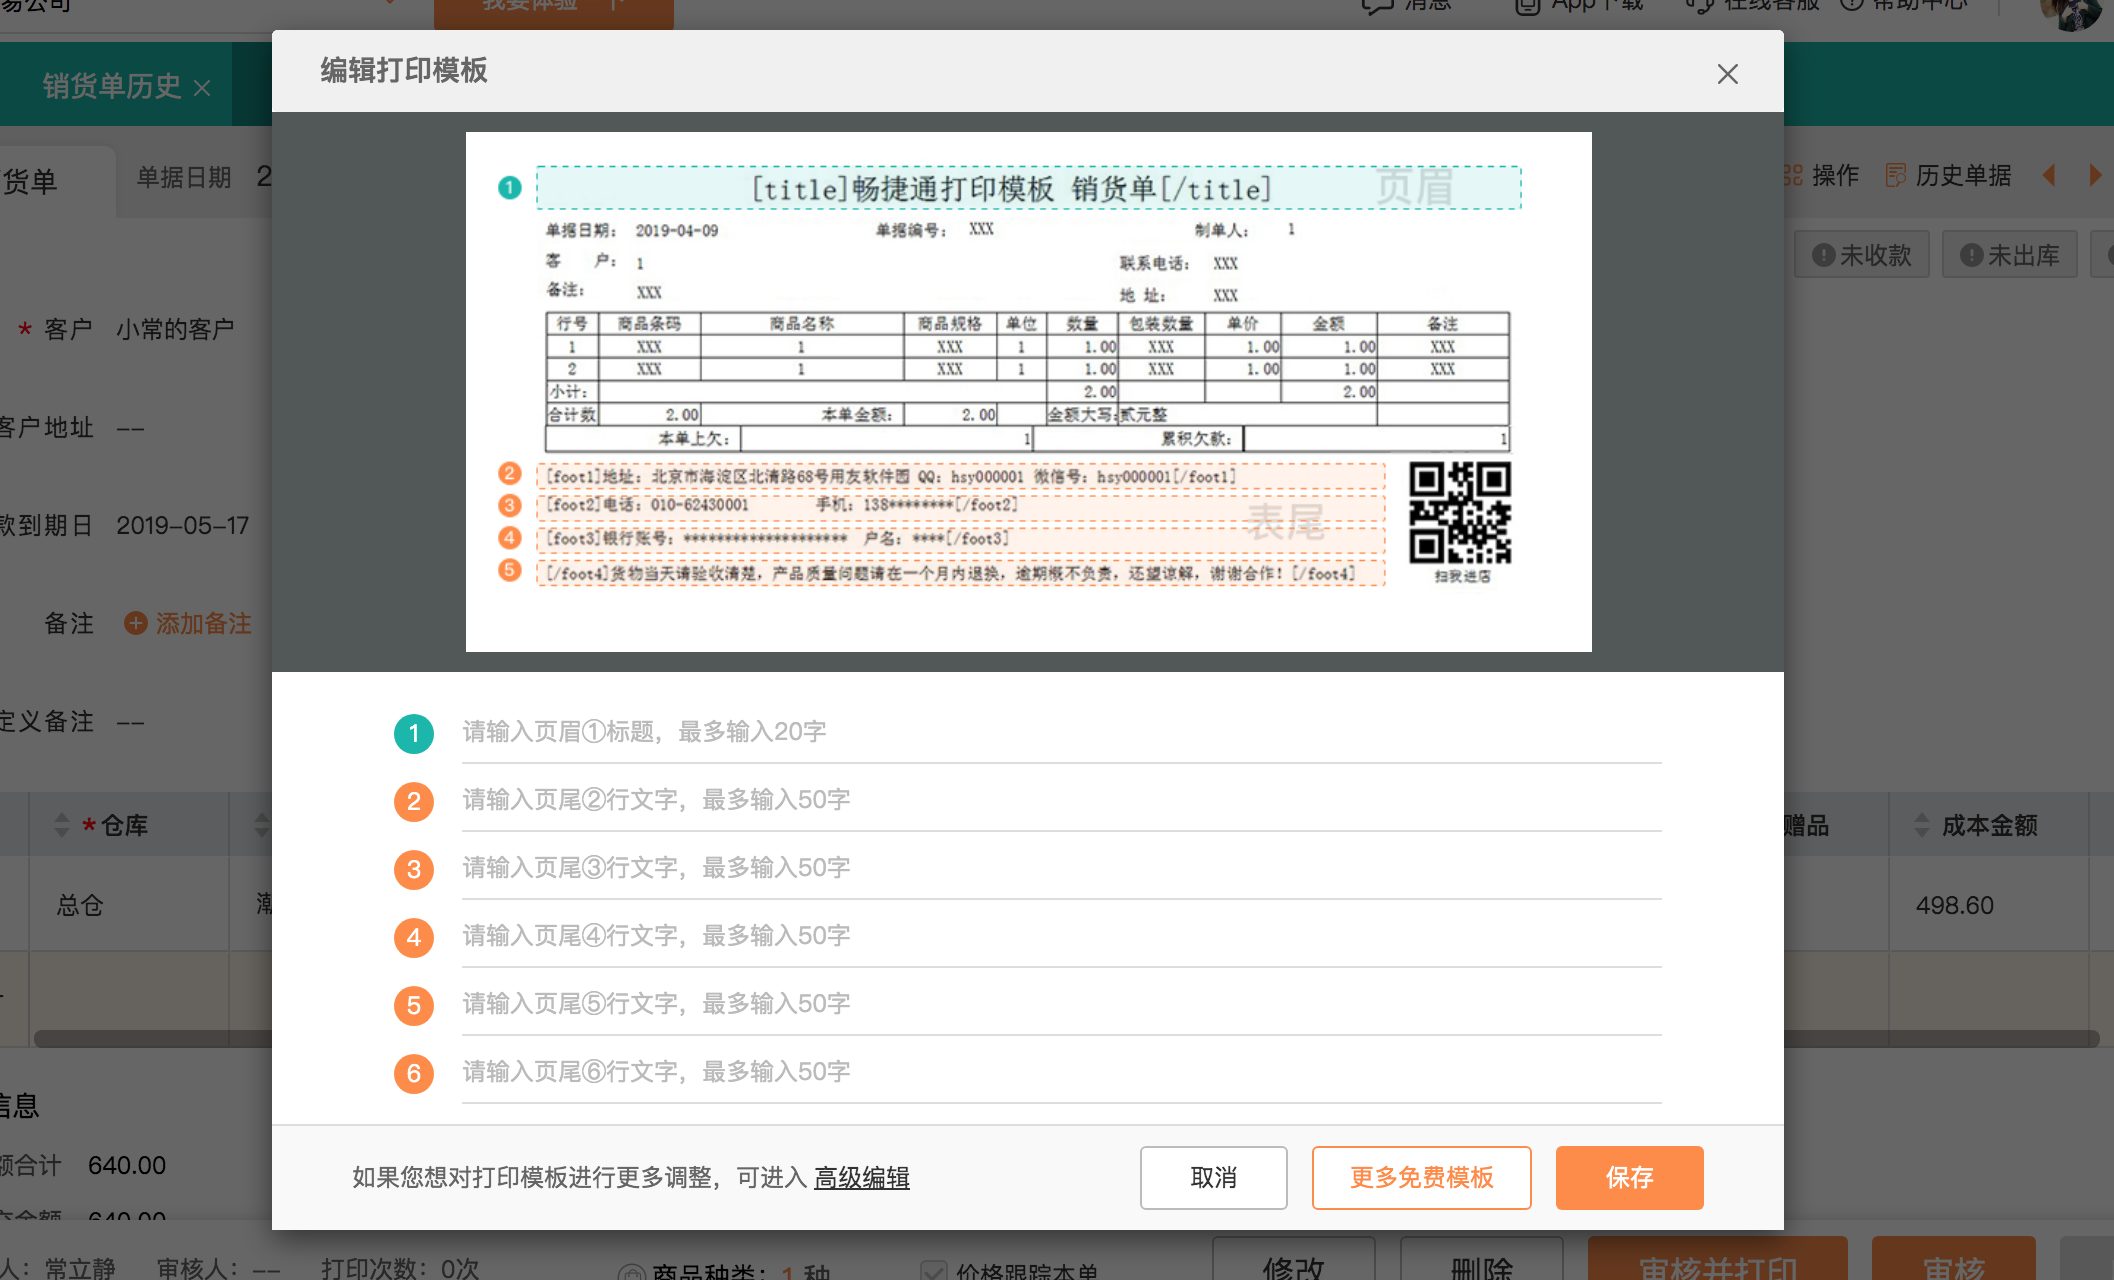This screenshot has height=1280, width=2114.
Task: Click input field for 页眉①标题
Action: pyautogui.click(x=1057, y=732)
